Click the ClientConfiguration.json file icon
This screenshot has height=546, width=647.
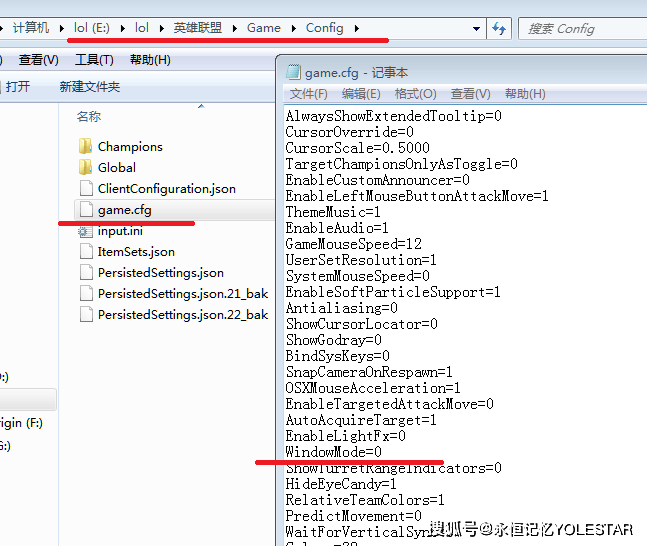tap(85, 189)
